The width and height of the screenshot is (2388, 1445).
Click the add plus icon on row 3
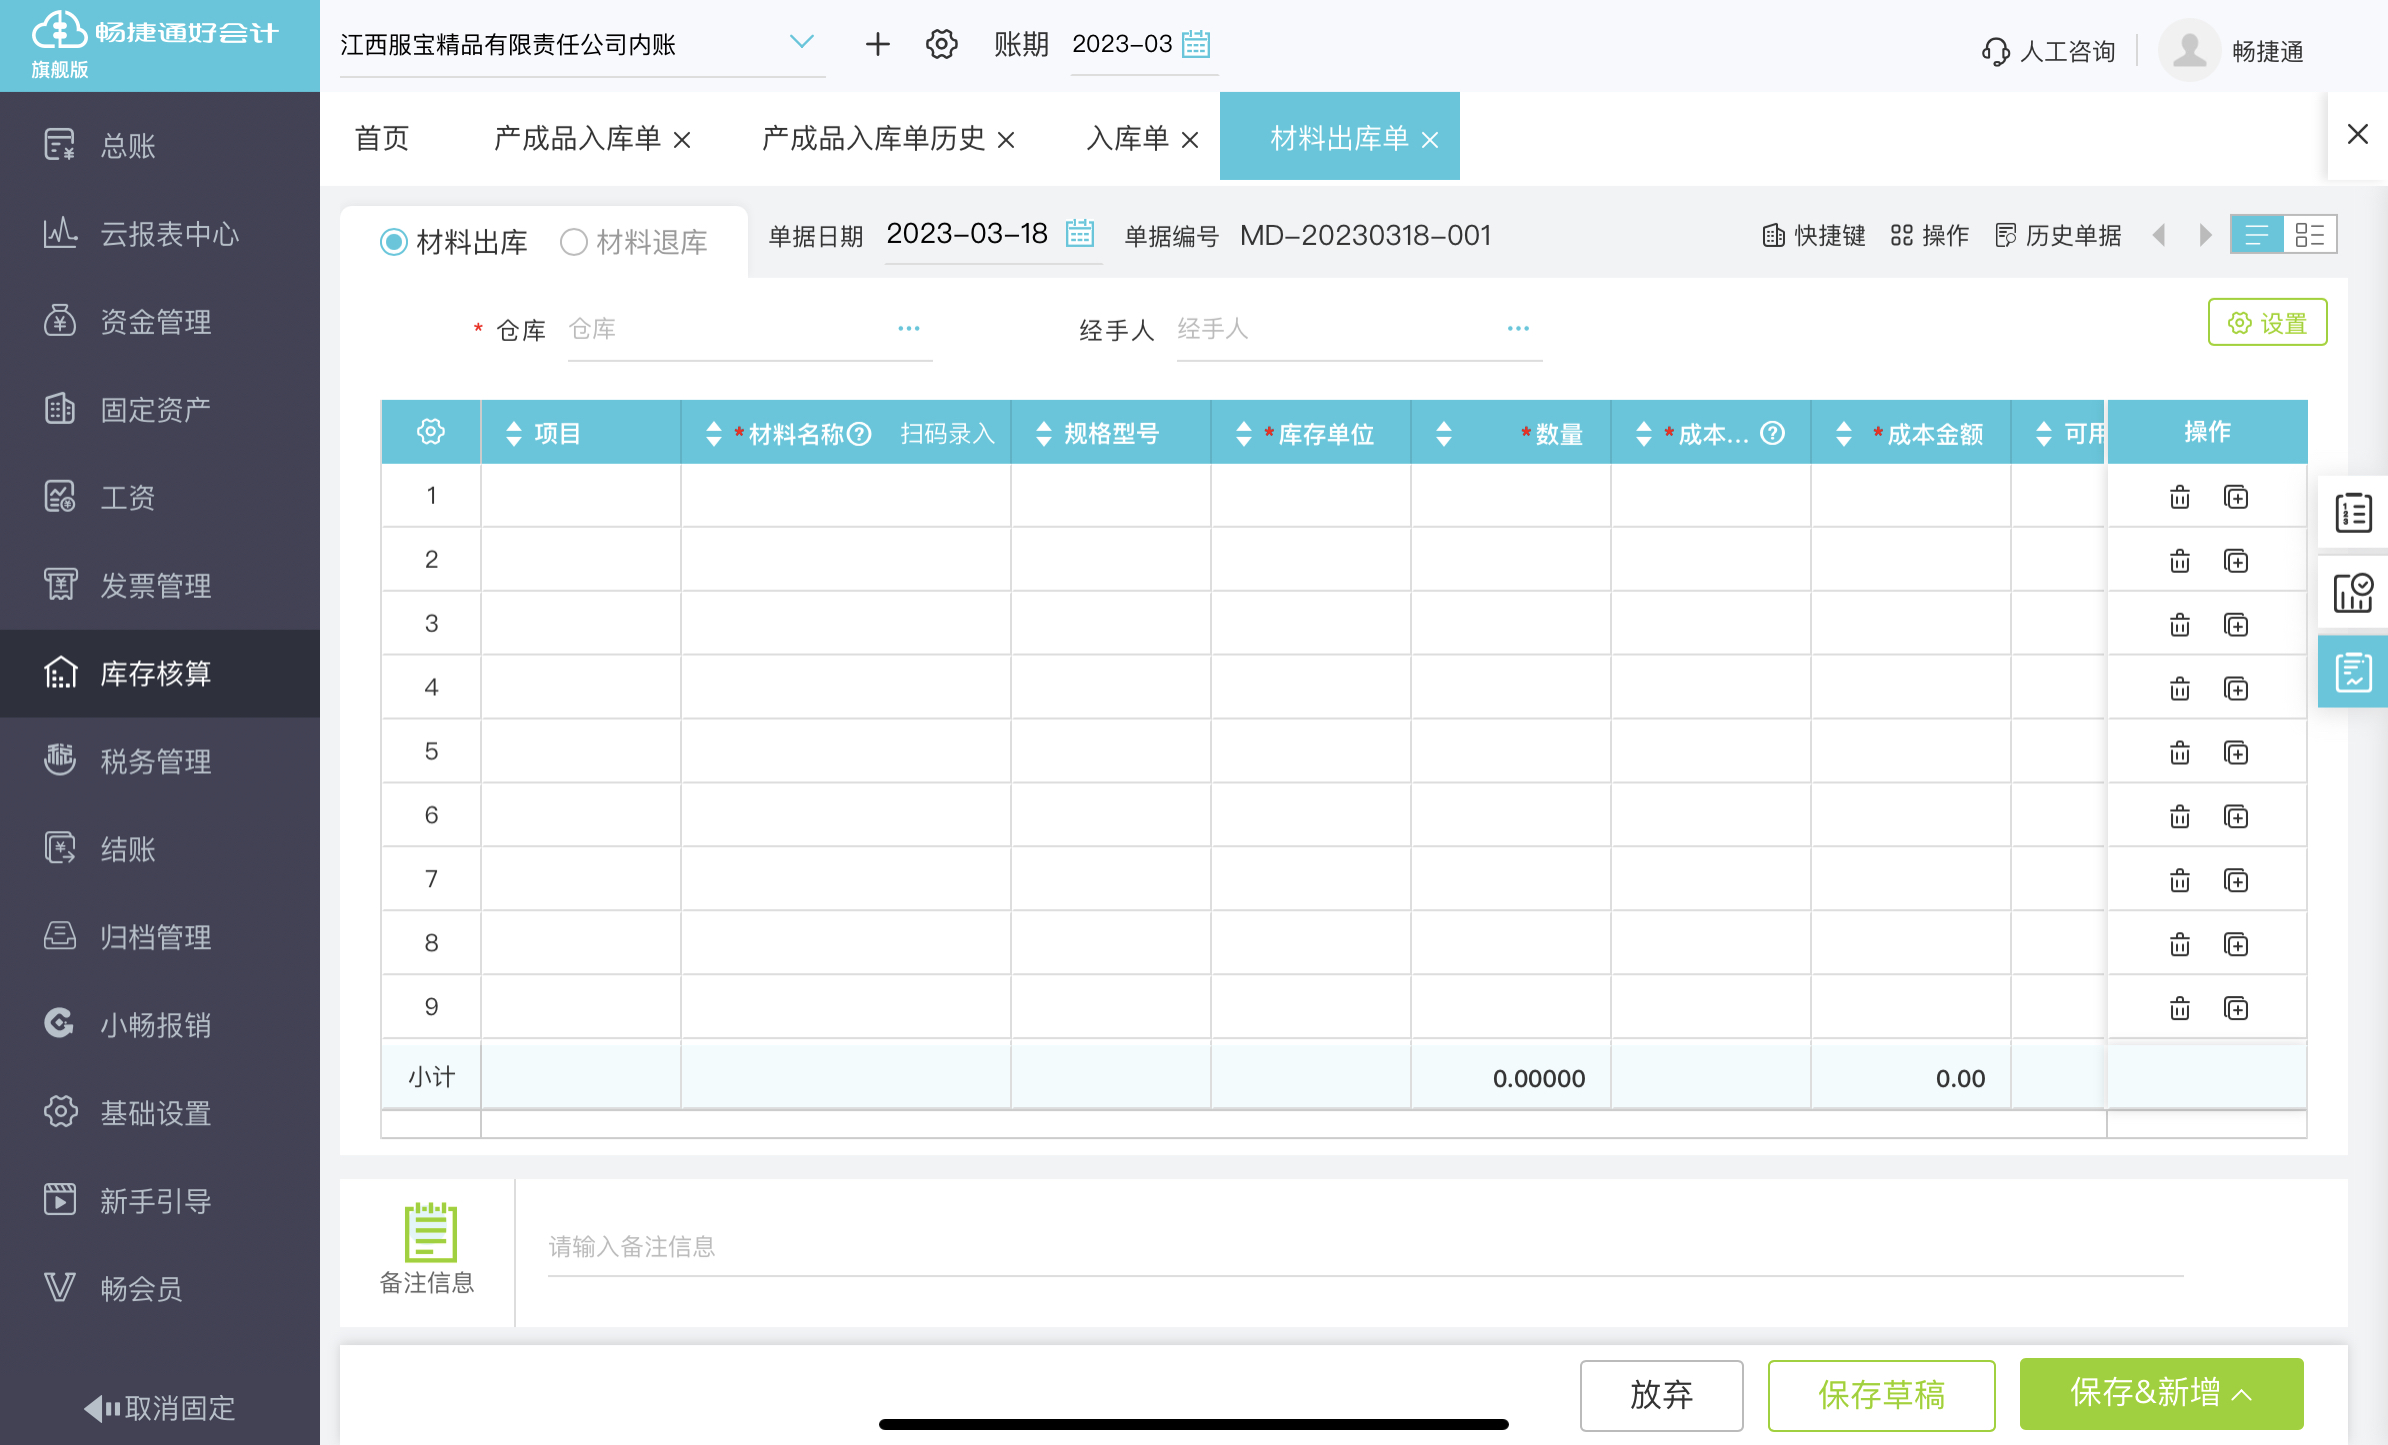(2234, 624)
